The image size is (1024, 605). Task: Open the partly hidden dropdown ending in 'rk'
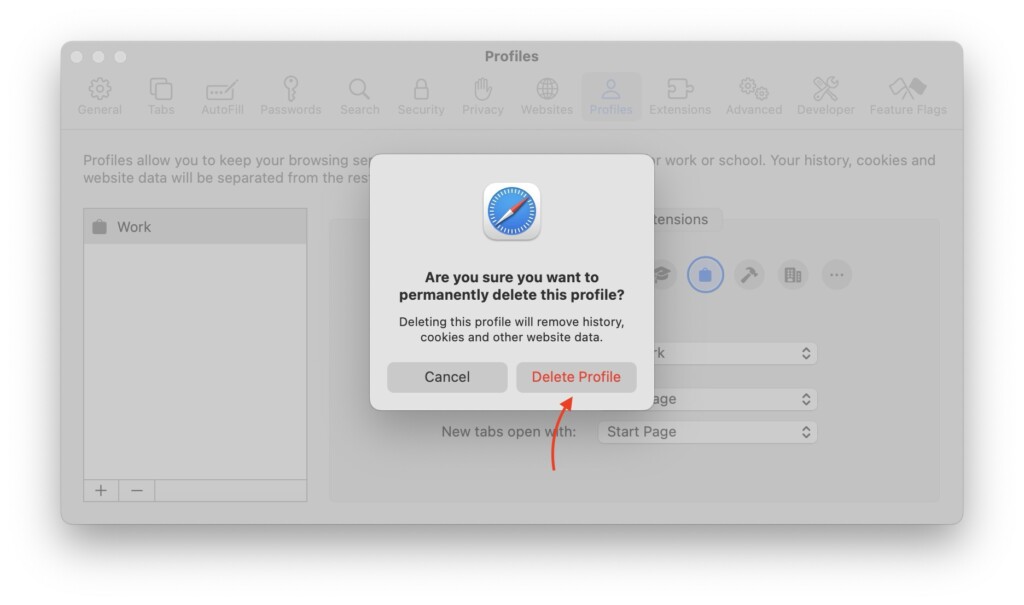[x=735, y=353]
